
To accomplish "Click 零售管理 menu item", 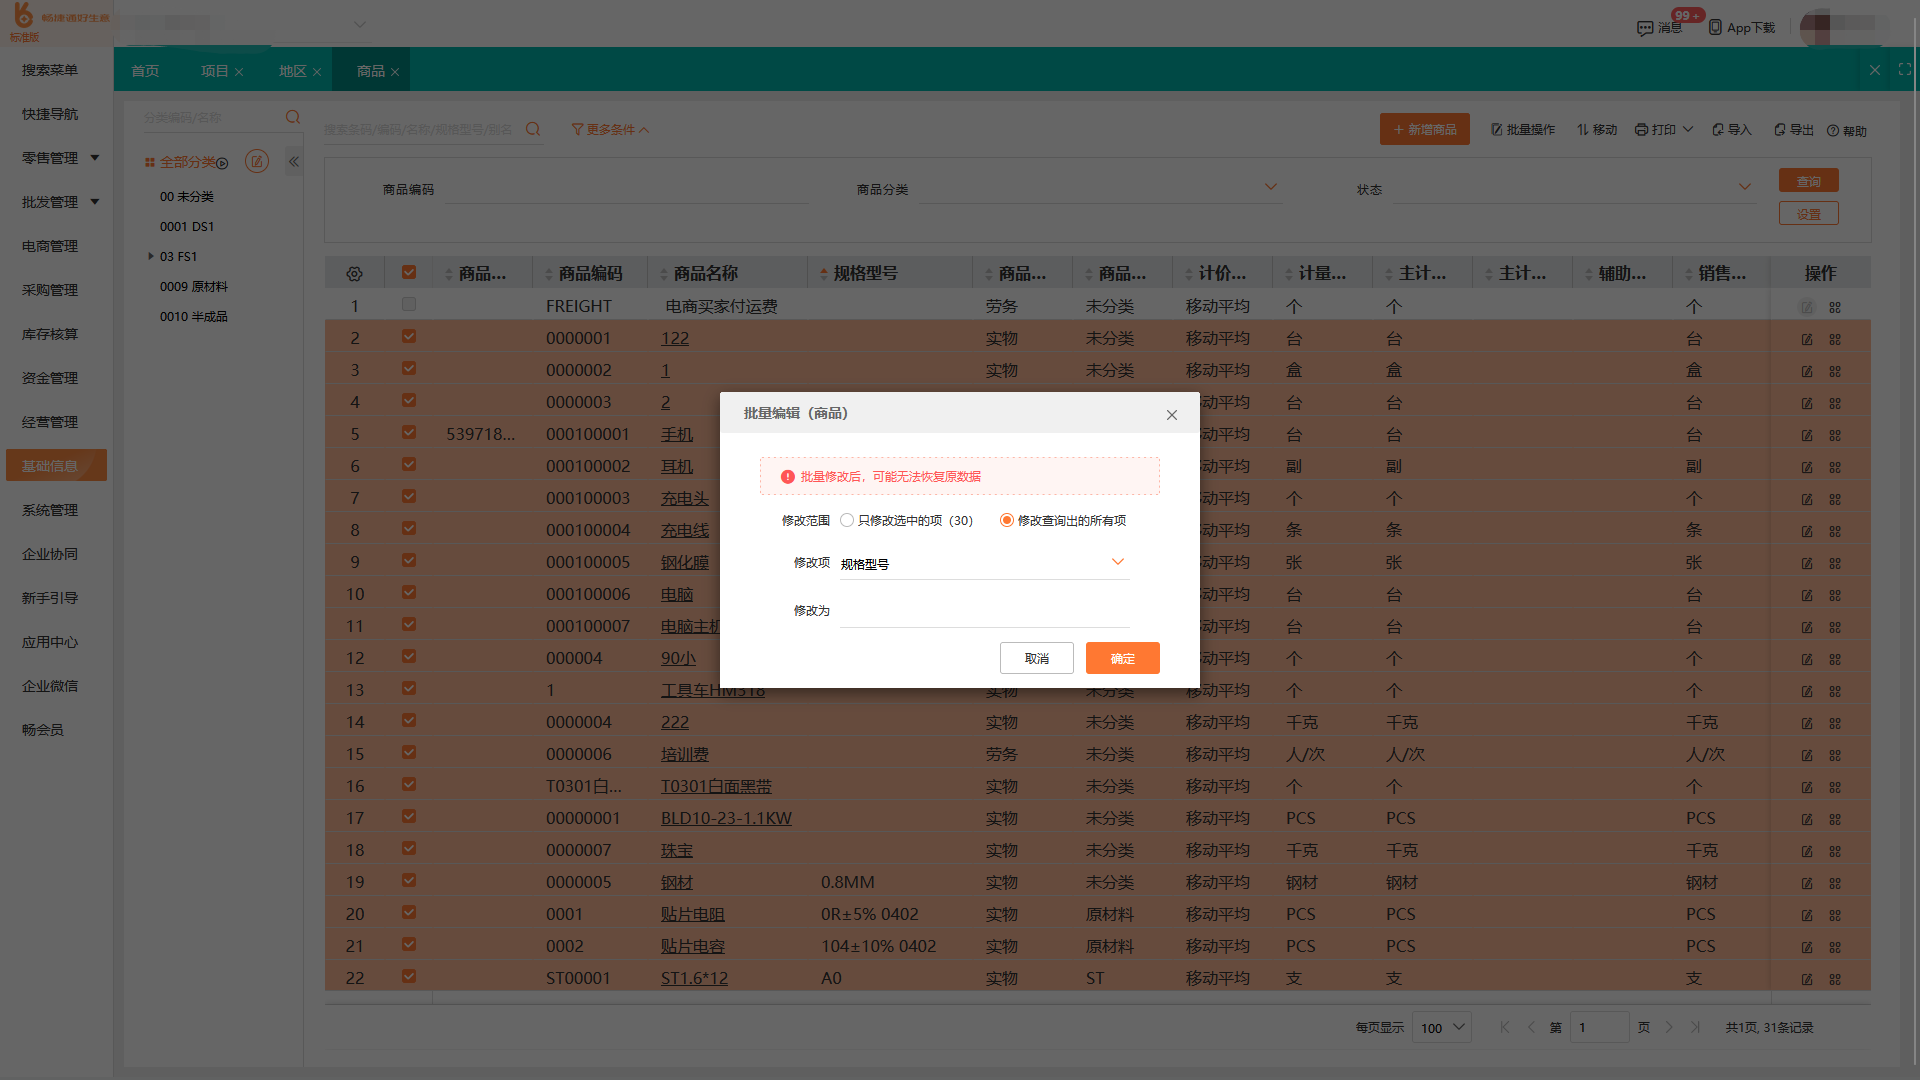I will (53, 157).
